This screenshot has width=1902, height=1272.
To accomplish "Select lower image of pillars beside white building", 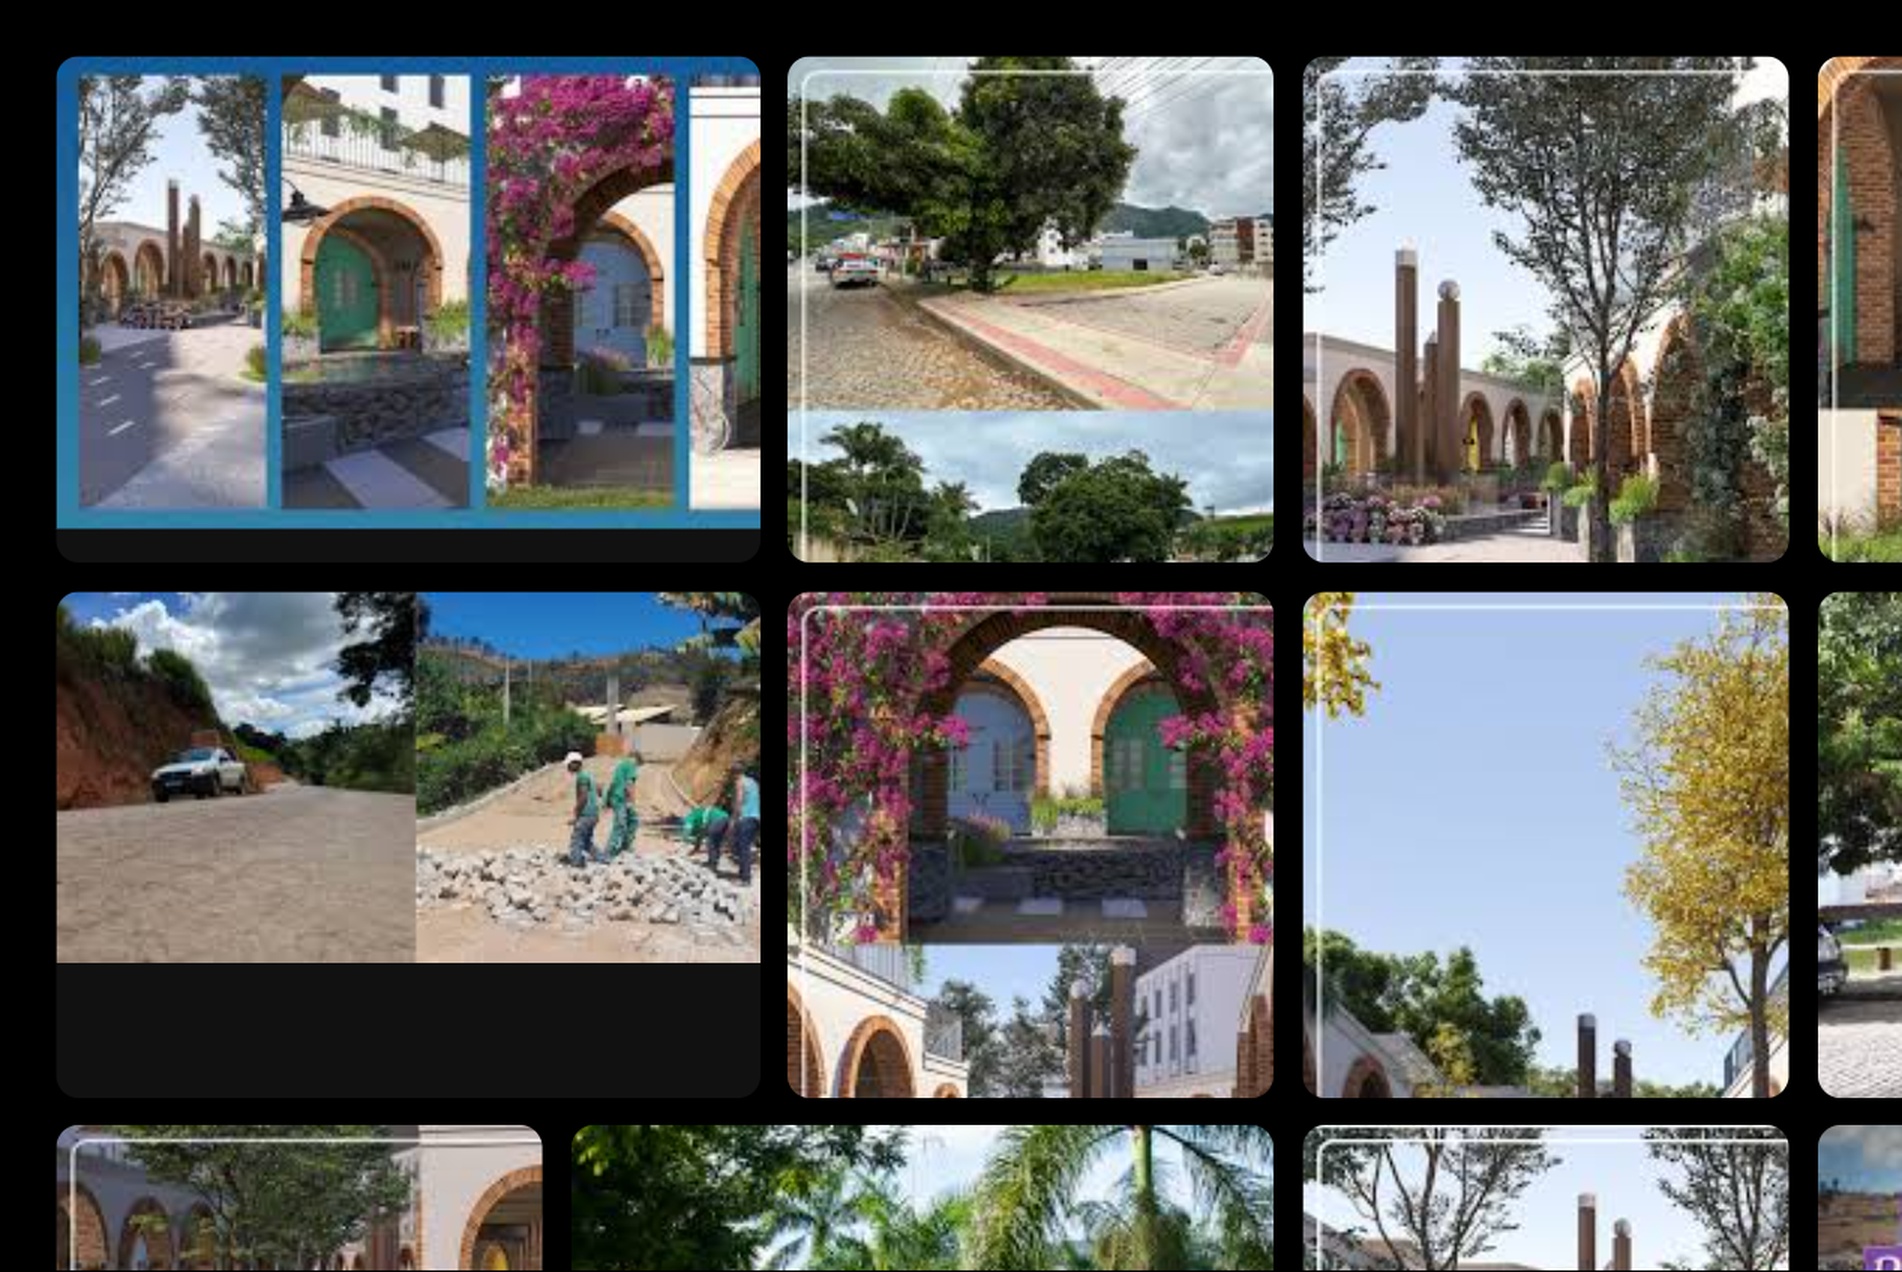I will tap(1030, 1022).
